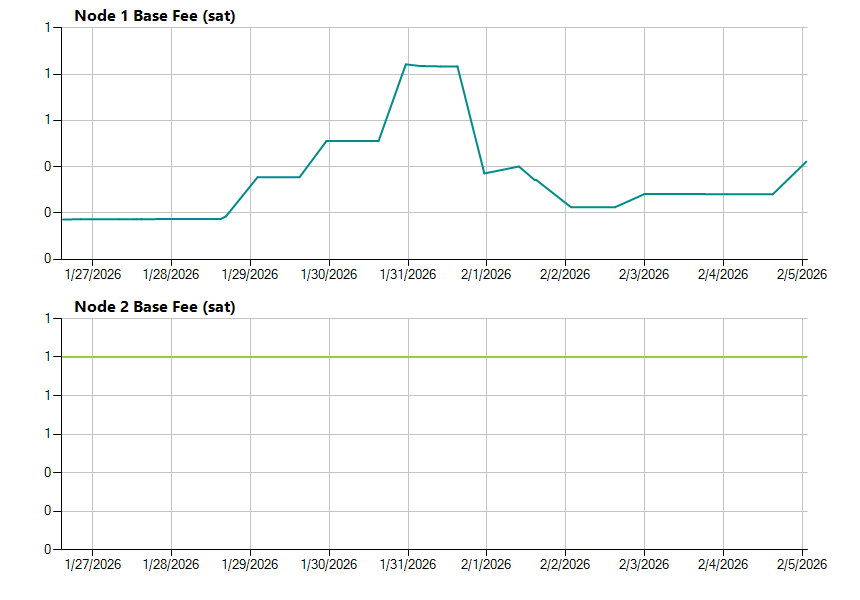Click the bottom 0 label on Node 1 y-axis
This screenshot has width=860, height=600.
46,258
